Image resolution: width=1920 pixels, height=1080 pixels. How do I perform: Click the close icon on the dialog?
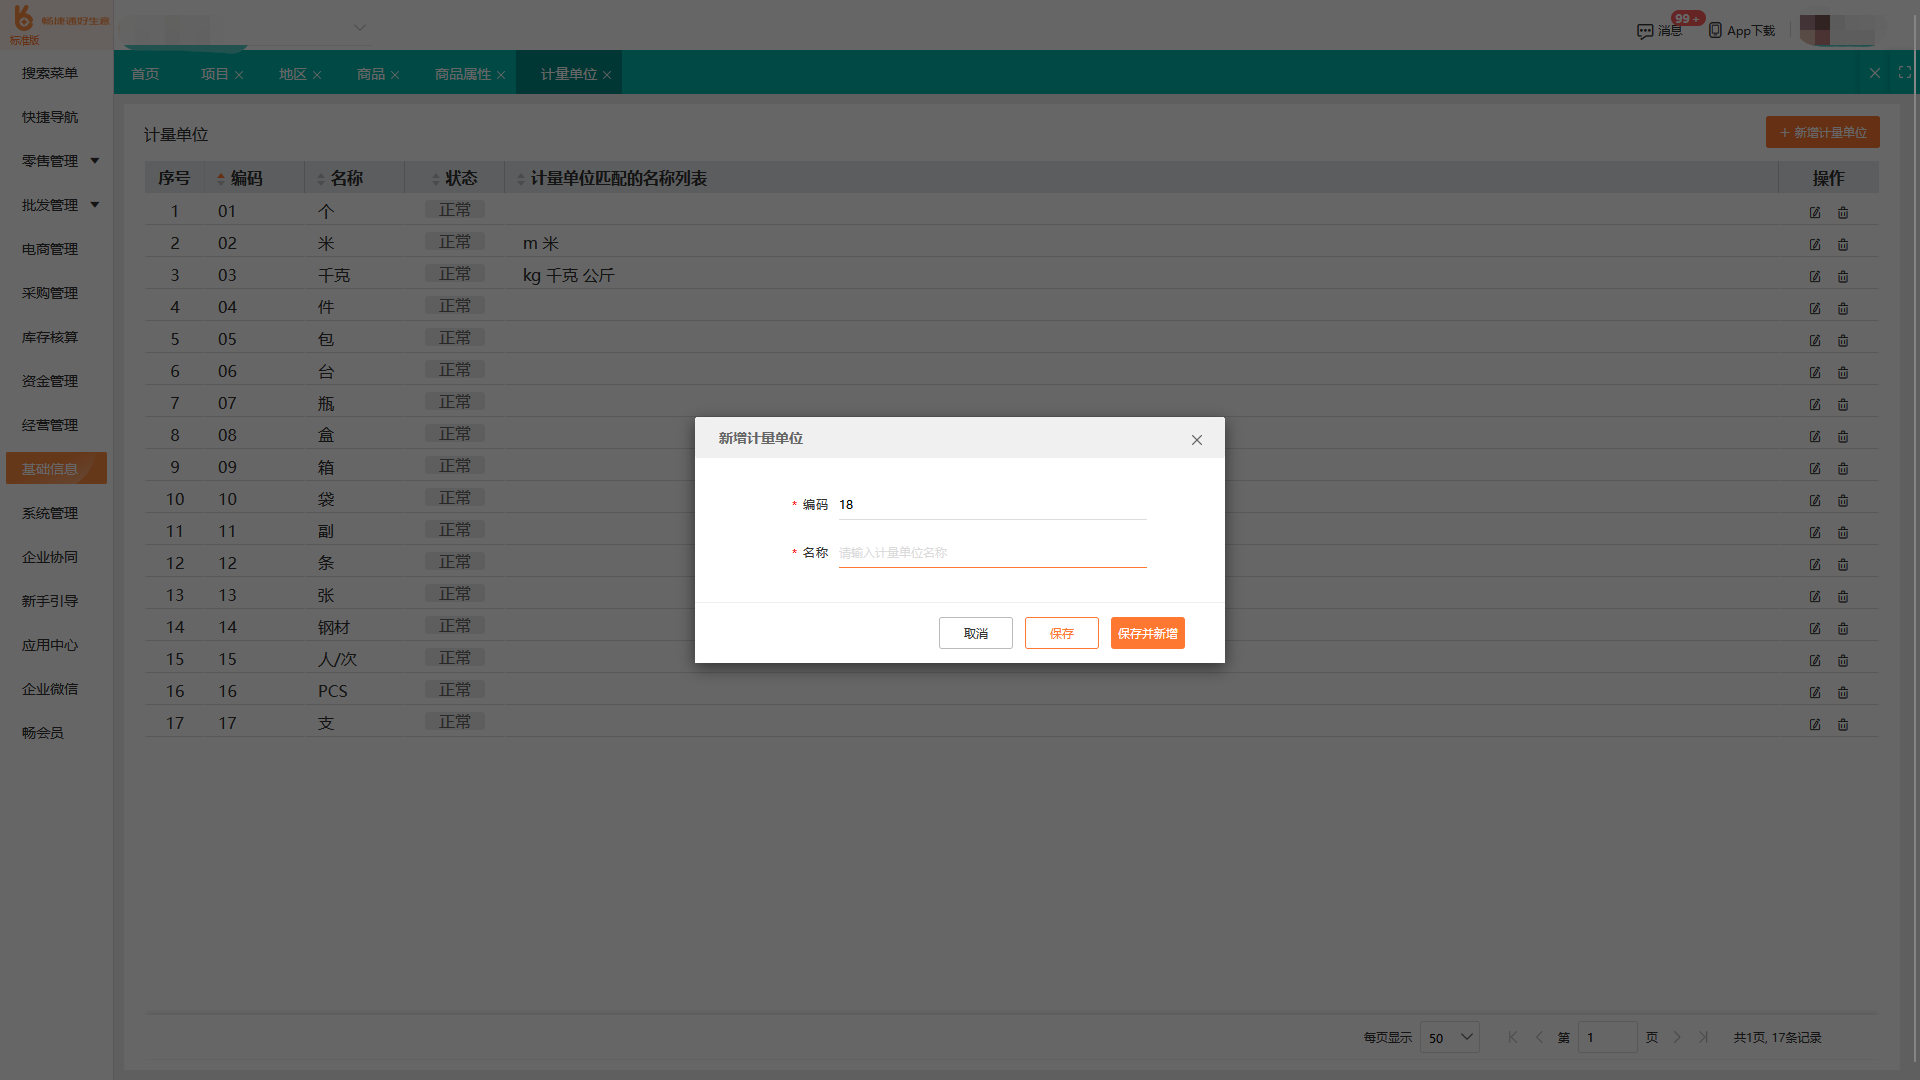click(x=1196, y=438)
